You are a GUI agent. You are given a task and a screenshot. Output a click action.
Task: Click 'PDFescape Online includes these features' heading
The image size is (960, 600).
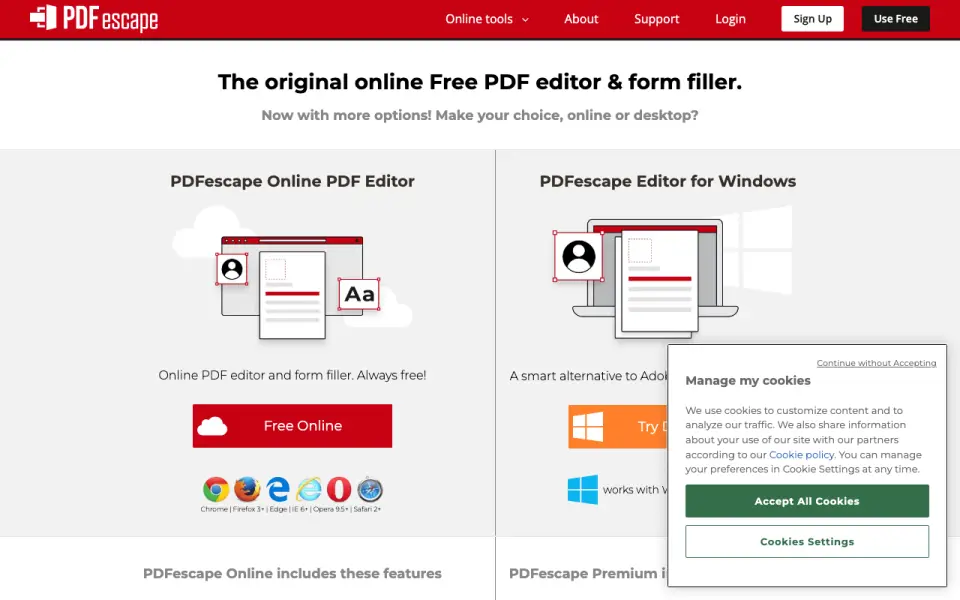click(x=292, y=574)
